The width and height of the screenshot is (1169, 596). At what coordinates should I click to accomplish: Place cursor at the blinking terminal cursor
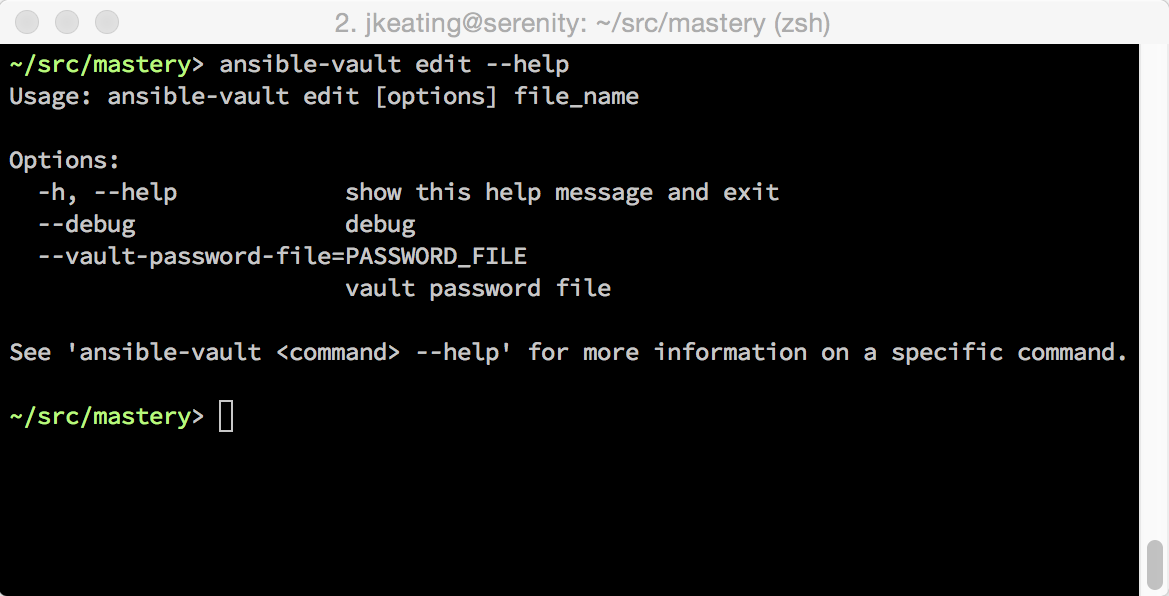(228, 416)
